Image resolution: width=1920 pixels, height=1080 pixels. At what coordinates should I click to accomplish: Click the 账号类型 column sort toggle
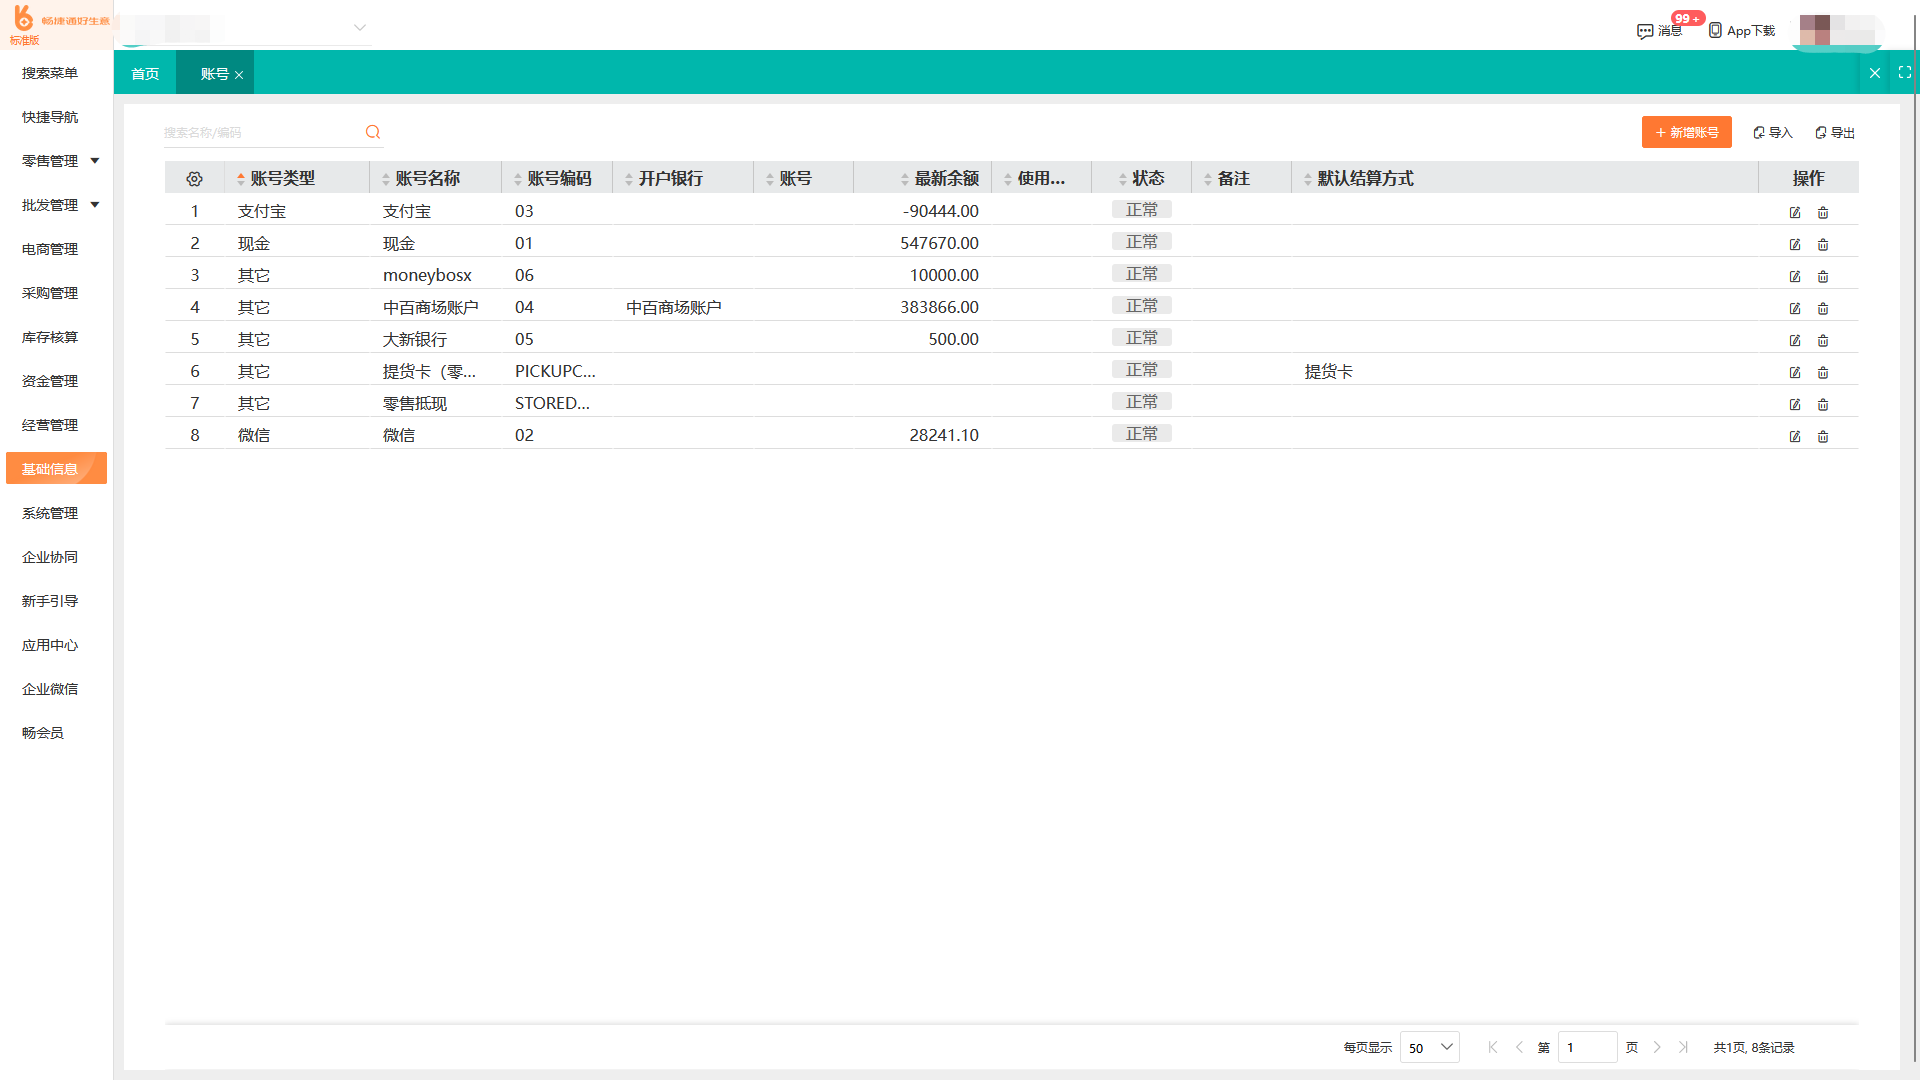point(239,178)
